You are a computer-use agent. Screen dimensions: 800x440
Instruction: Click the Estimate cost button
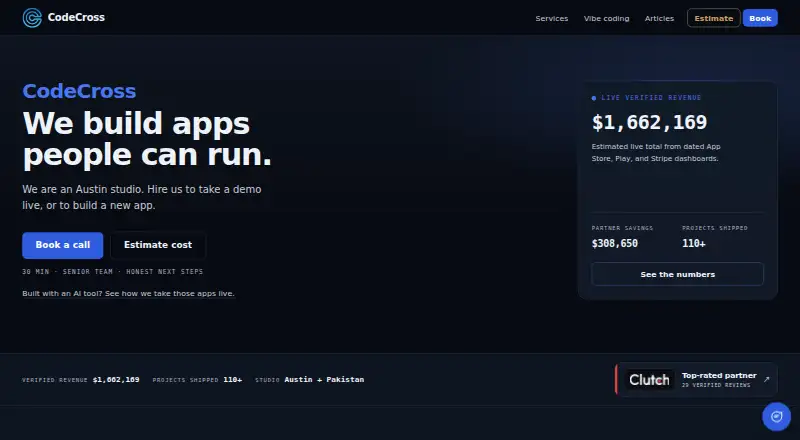tap(158, 245)
